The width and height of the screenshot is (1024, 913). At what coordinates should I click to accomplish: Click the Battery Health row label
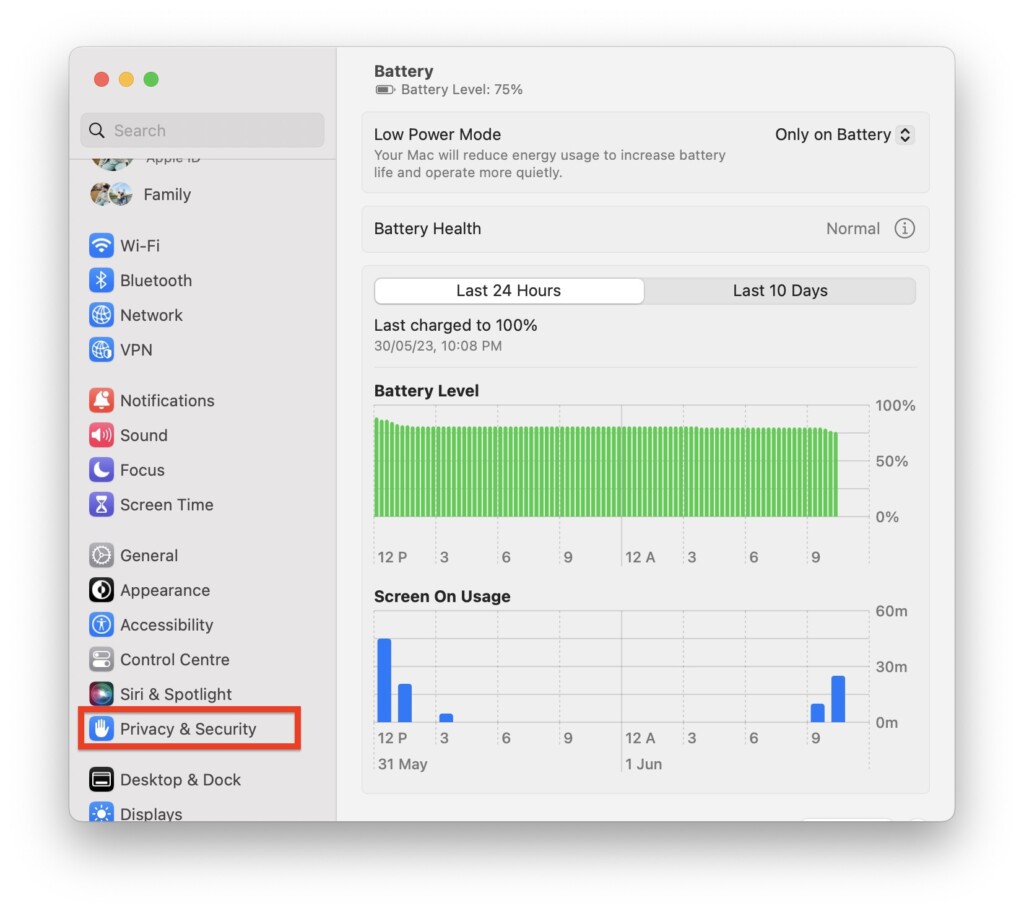pos(428,229)
